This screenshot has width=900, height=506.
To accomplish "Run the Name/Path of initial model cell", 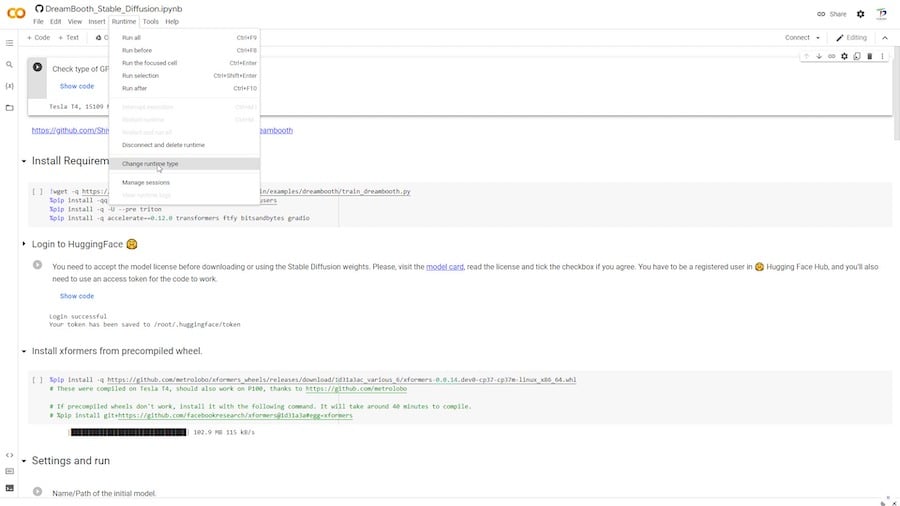I will click(37, 492).
